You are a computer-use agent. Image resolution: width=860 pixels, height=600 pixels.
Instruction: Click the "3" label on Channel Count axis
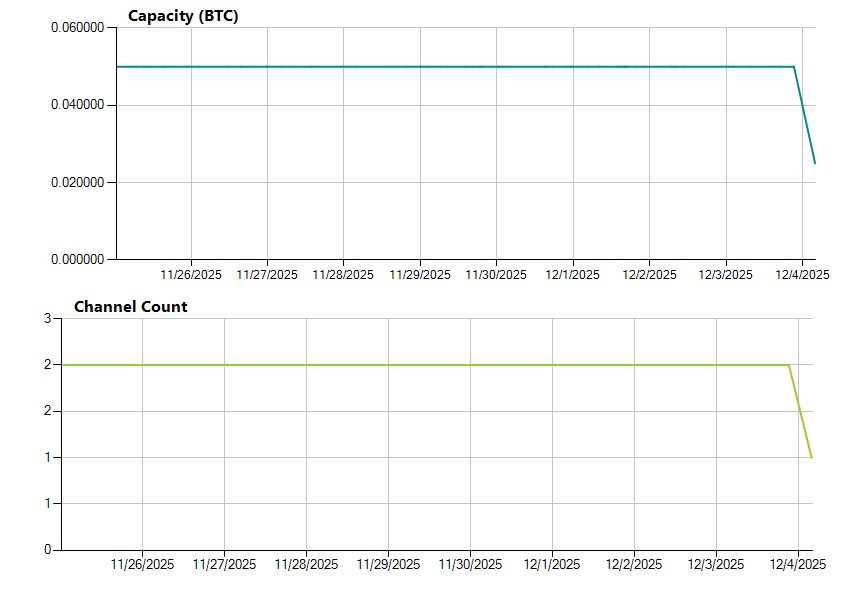(x=47, y=319)
